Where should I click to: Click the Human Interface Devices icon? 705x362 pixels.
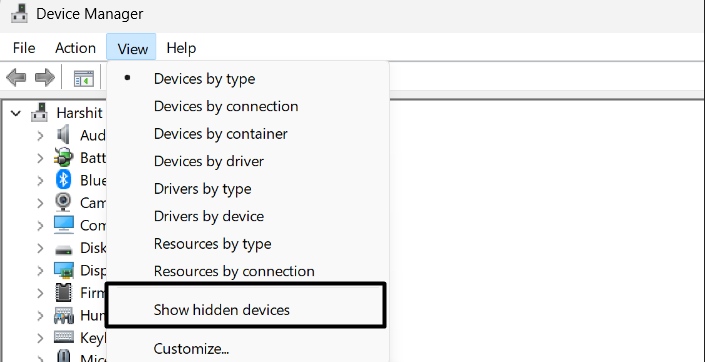coord(63,315)
